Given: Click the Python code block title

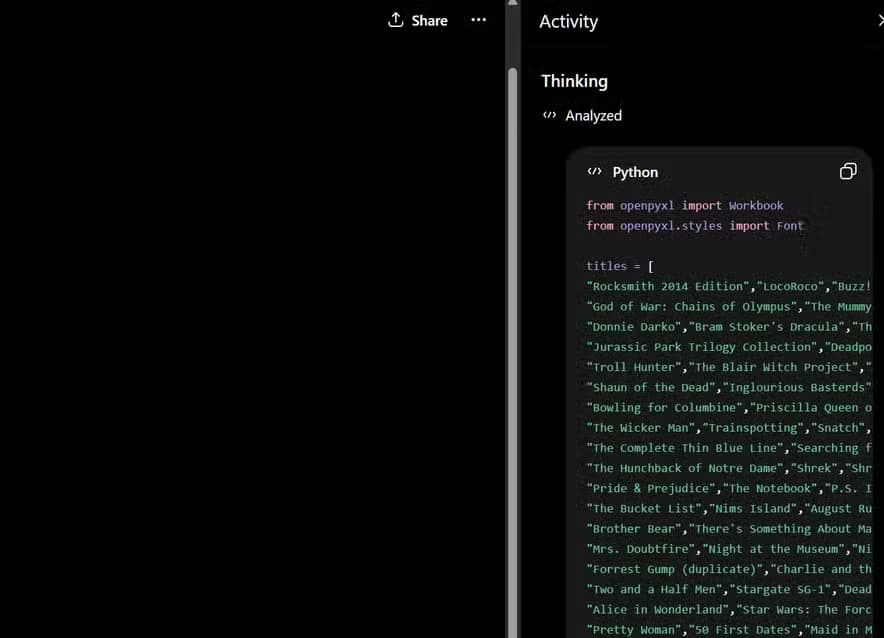Looking at the screenshot, I should [x=635, y=172].
